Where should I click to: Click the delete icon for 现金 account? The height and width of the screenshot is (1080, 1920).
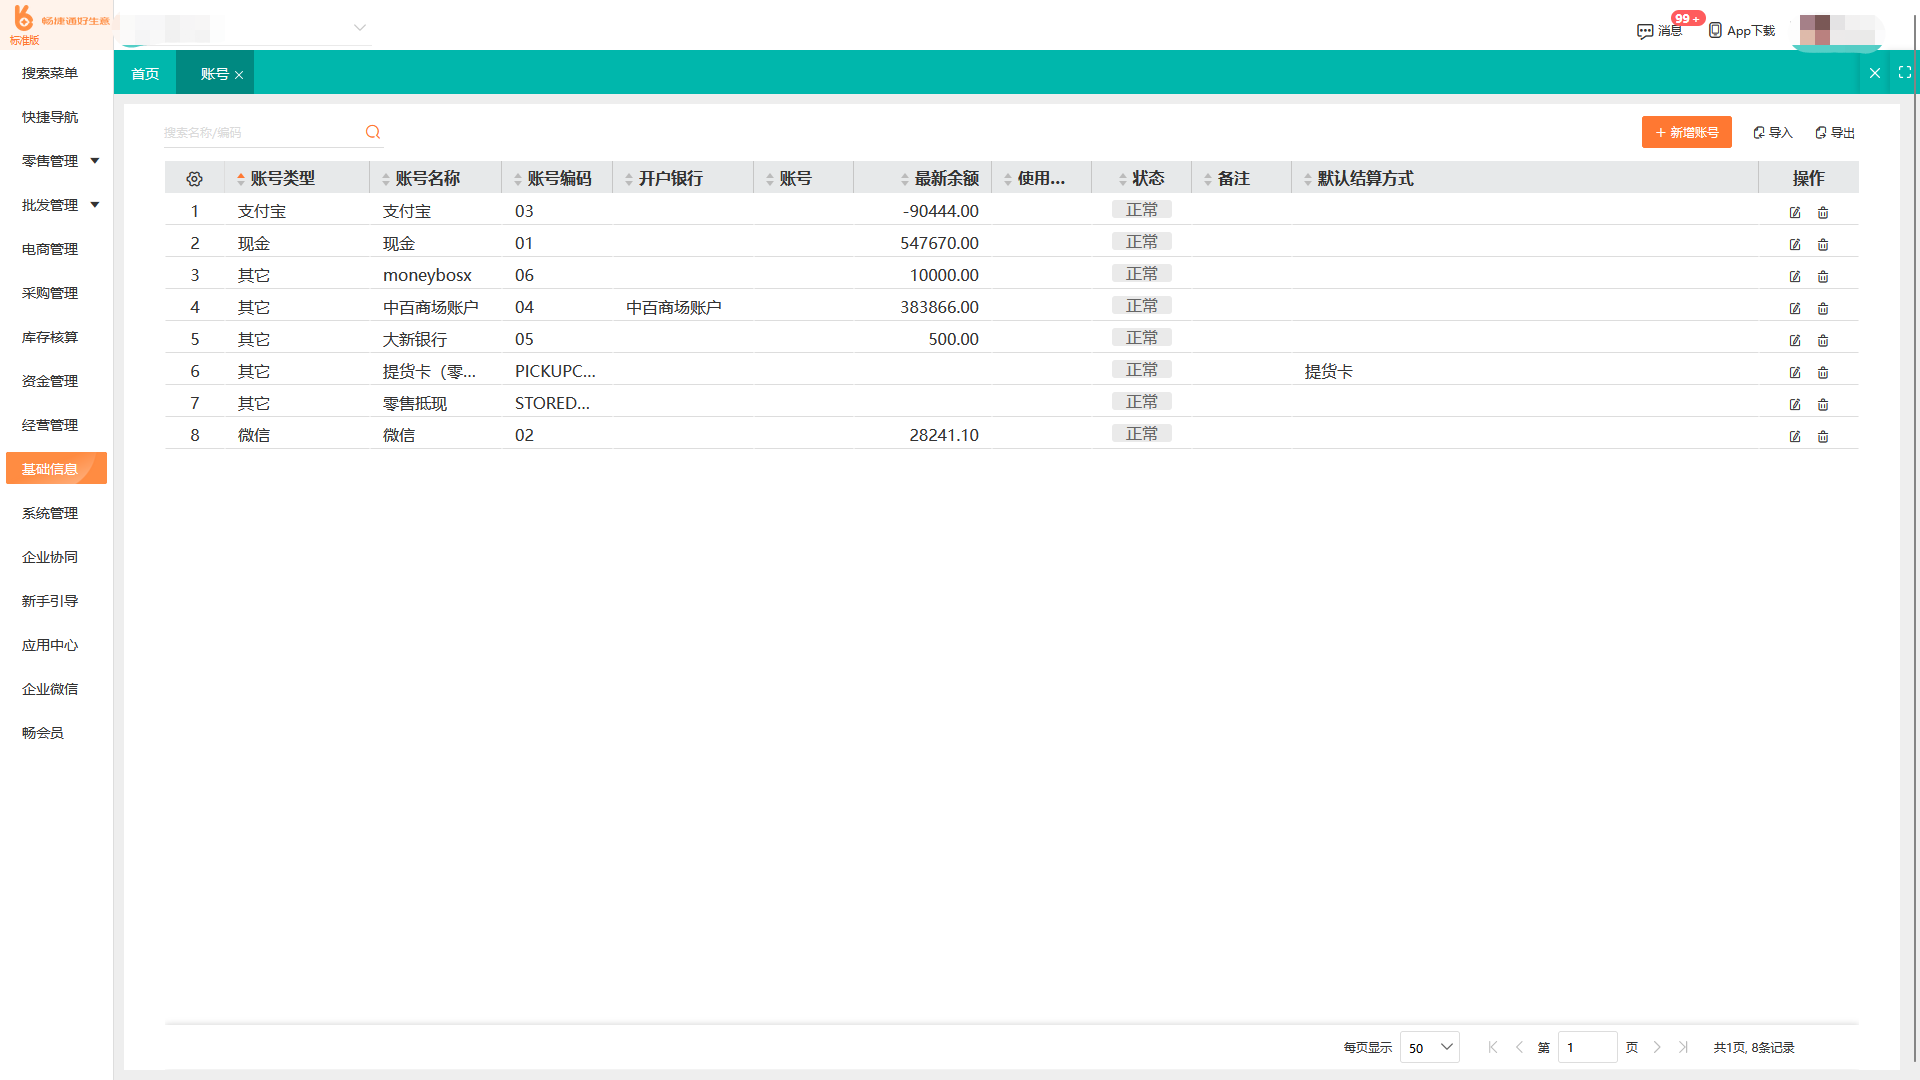[x=1824, y=243]
